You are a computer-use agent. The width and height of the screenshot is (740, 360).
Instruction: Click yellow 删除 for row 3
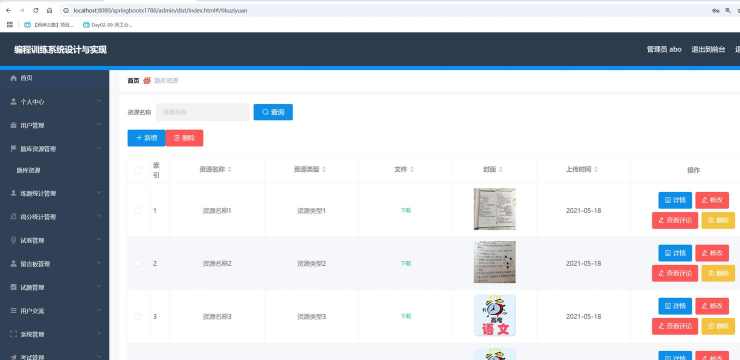[718, 326]
